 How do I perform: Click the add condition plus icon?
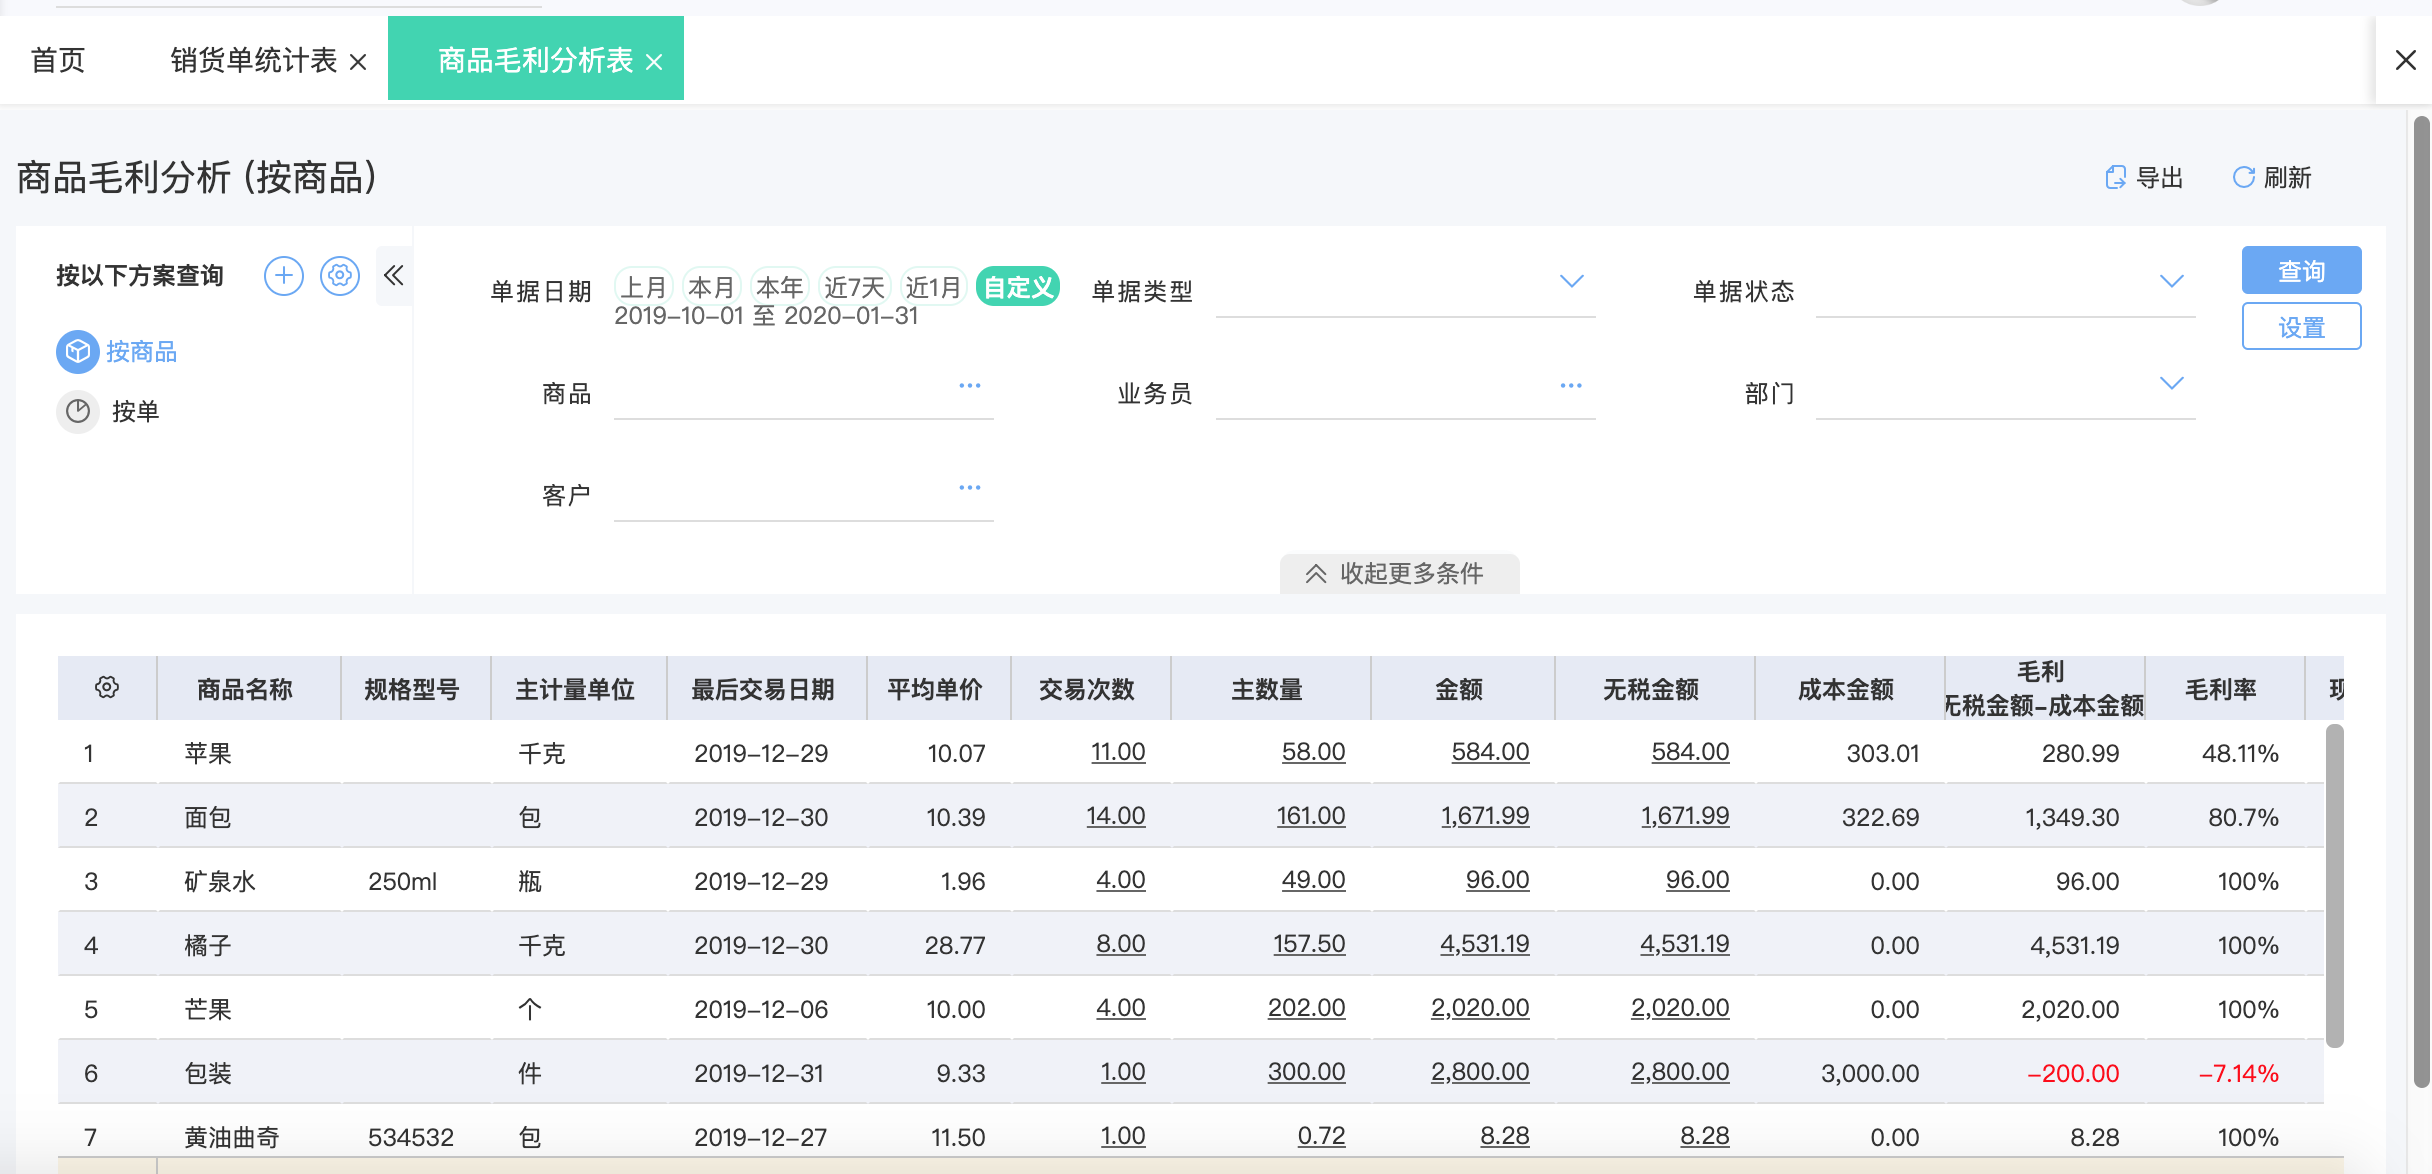pos(285,278)
